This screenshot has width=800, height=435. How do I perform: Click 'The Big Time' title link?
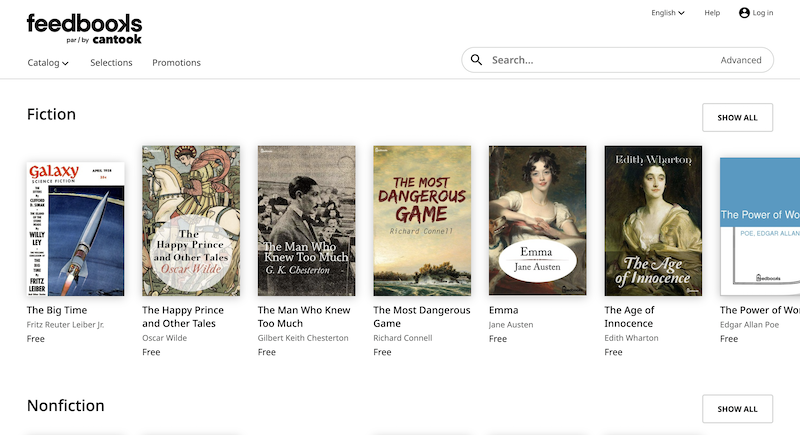(x=57, y=310)
